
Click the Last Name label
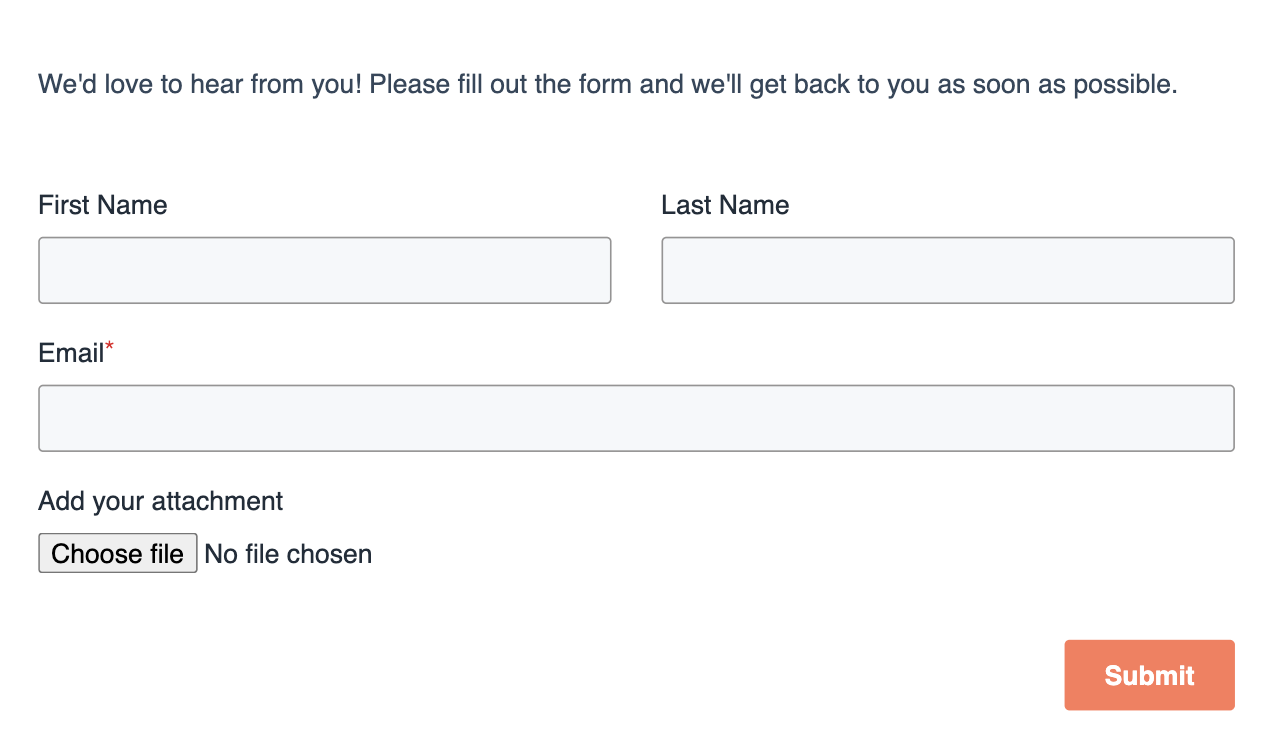(724, 205)
